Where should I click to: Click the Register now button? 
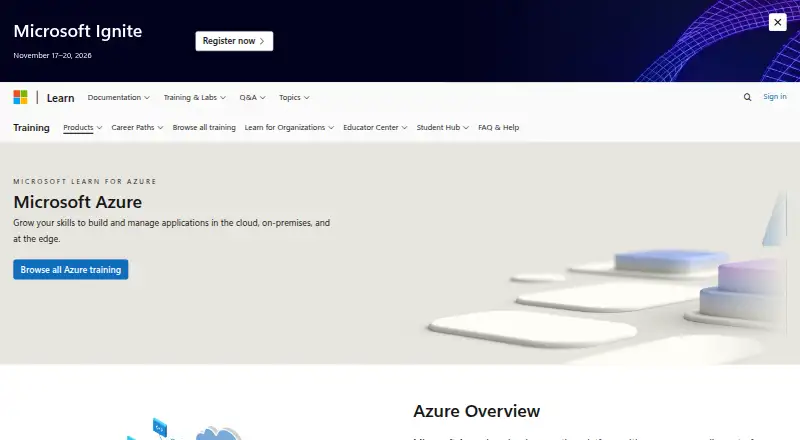point(234,41)
